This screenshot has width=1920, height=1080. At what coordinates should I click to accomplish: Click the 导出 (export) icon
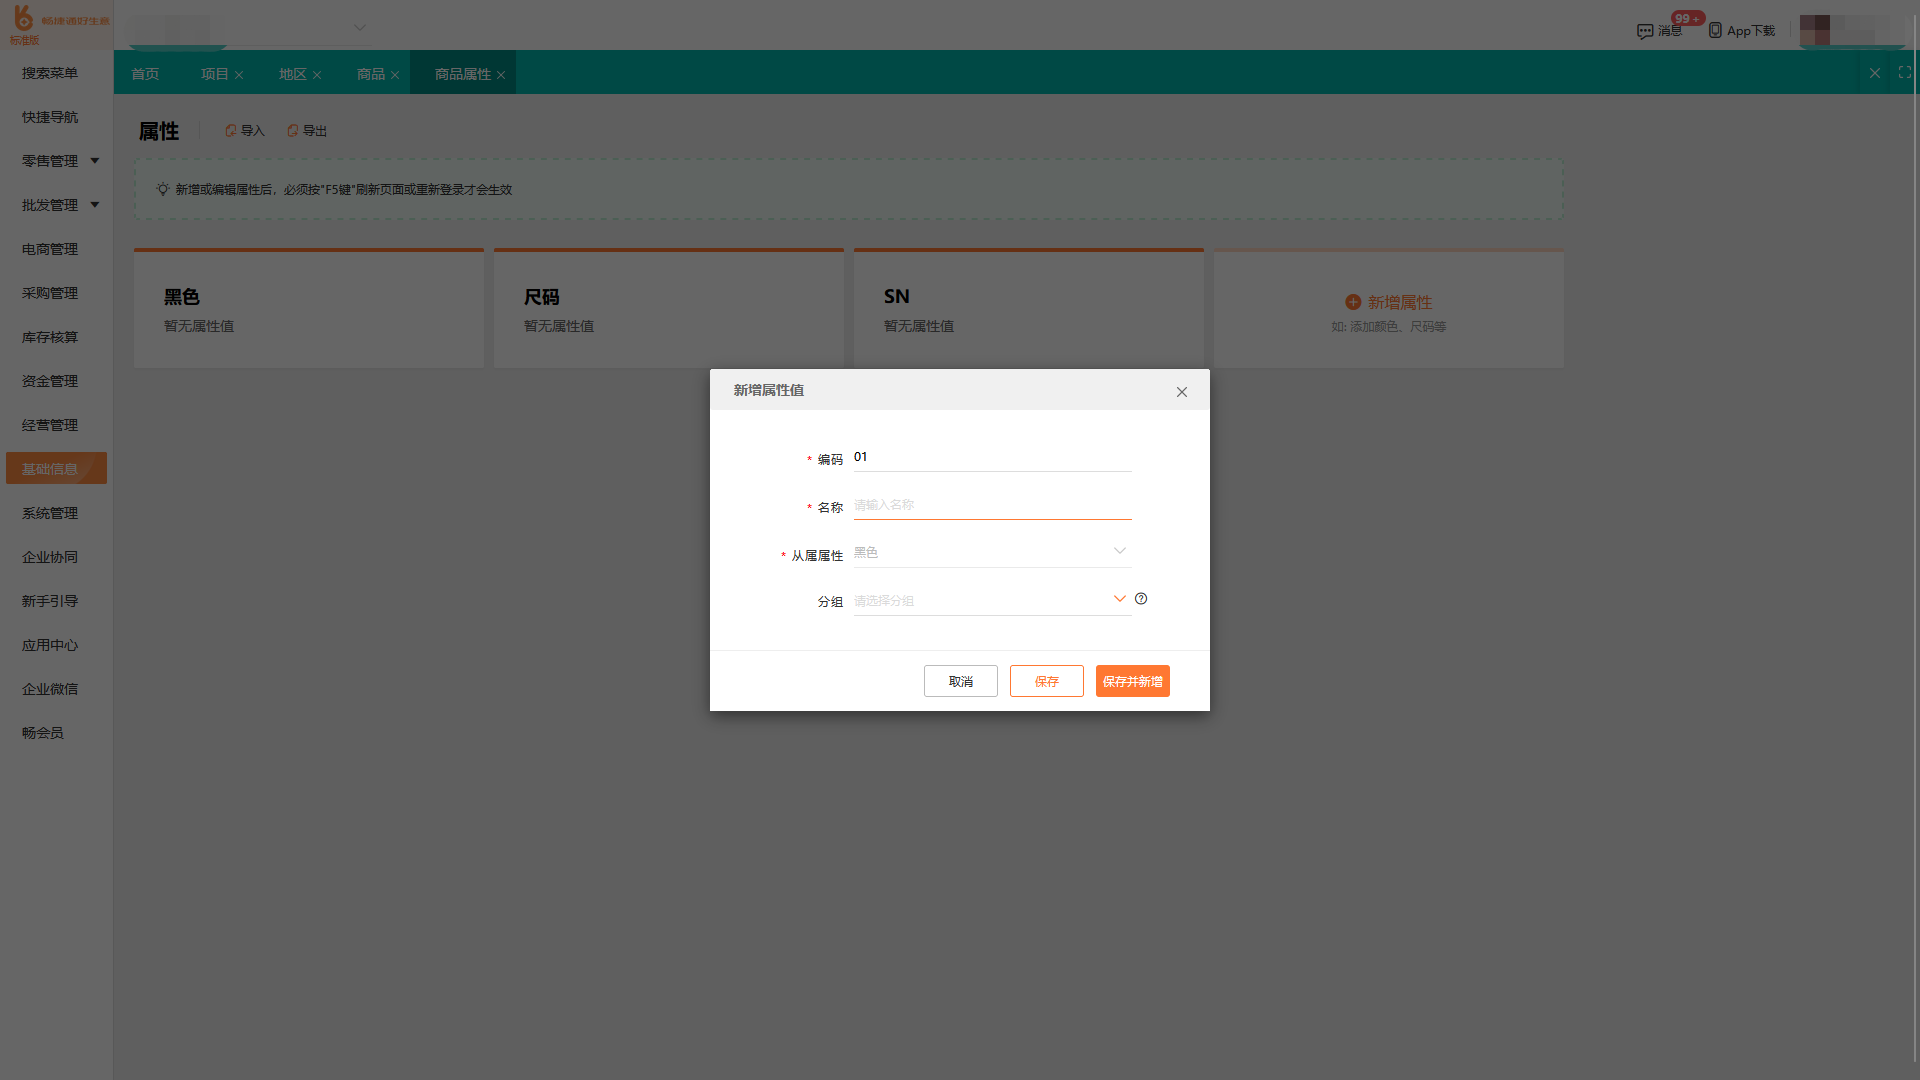pos(293,131)
